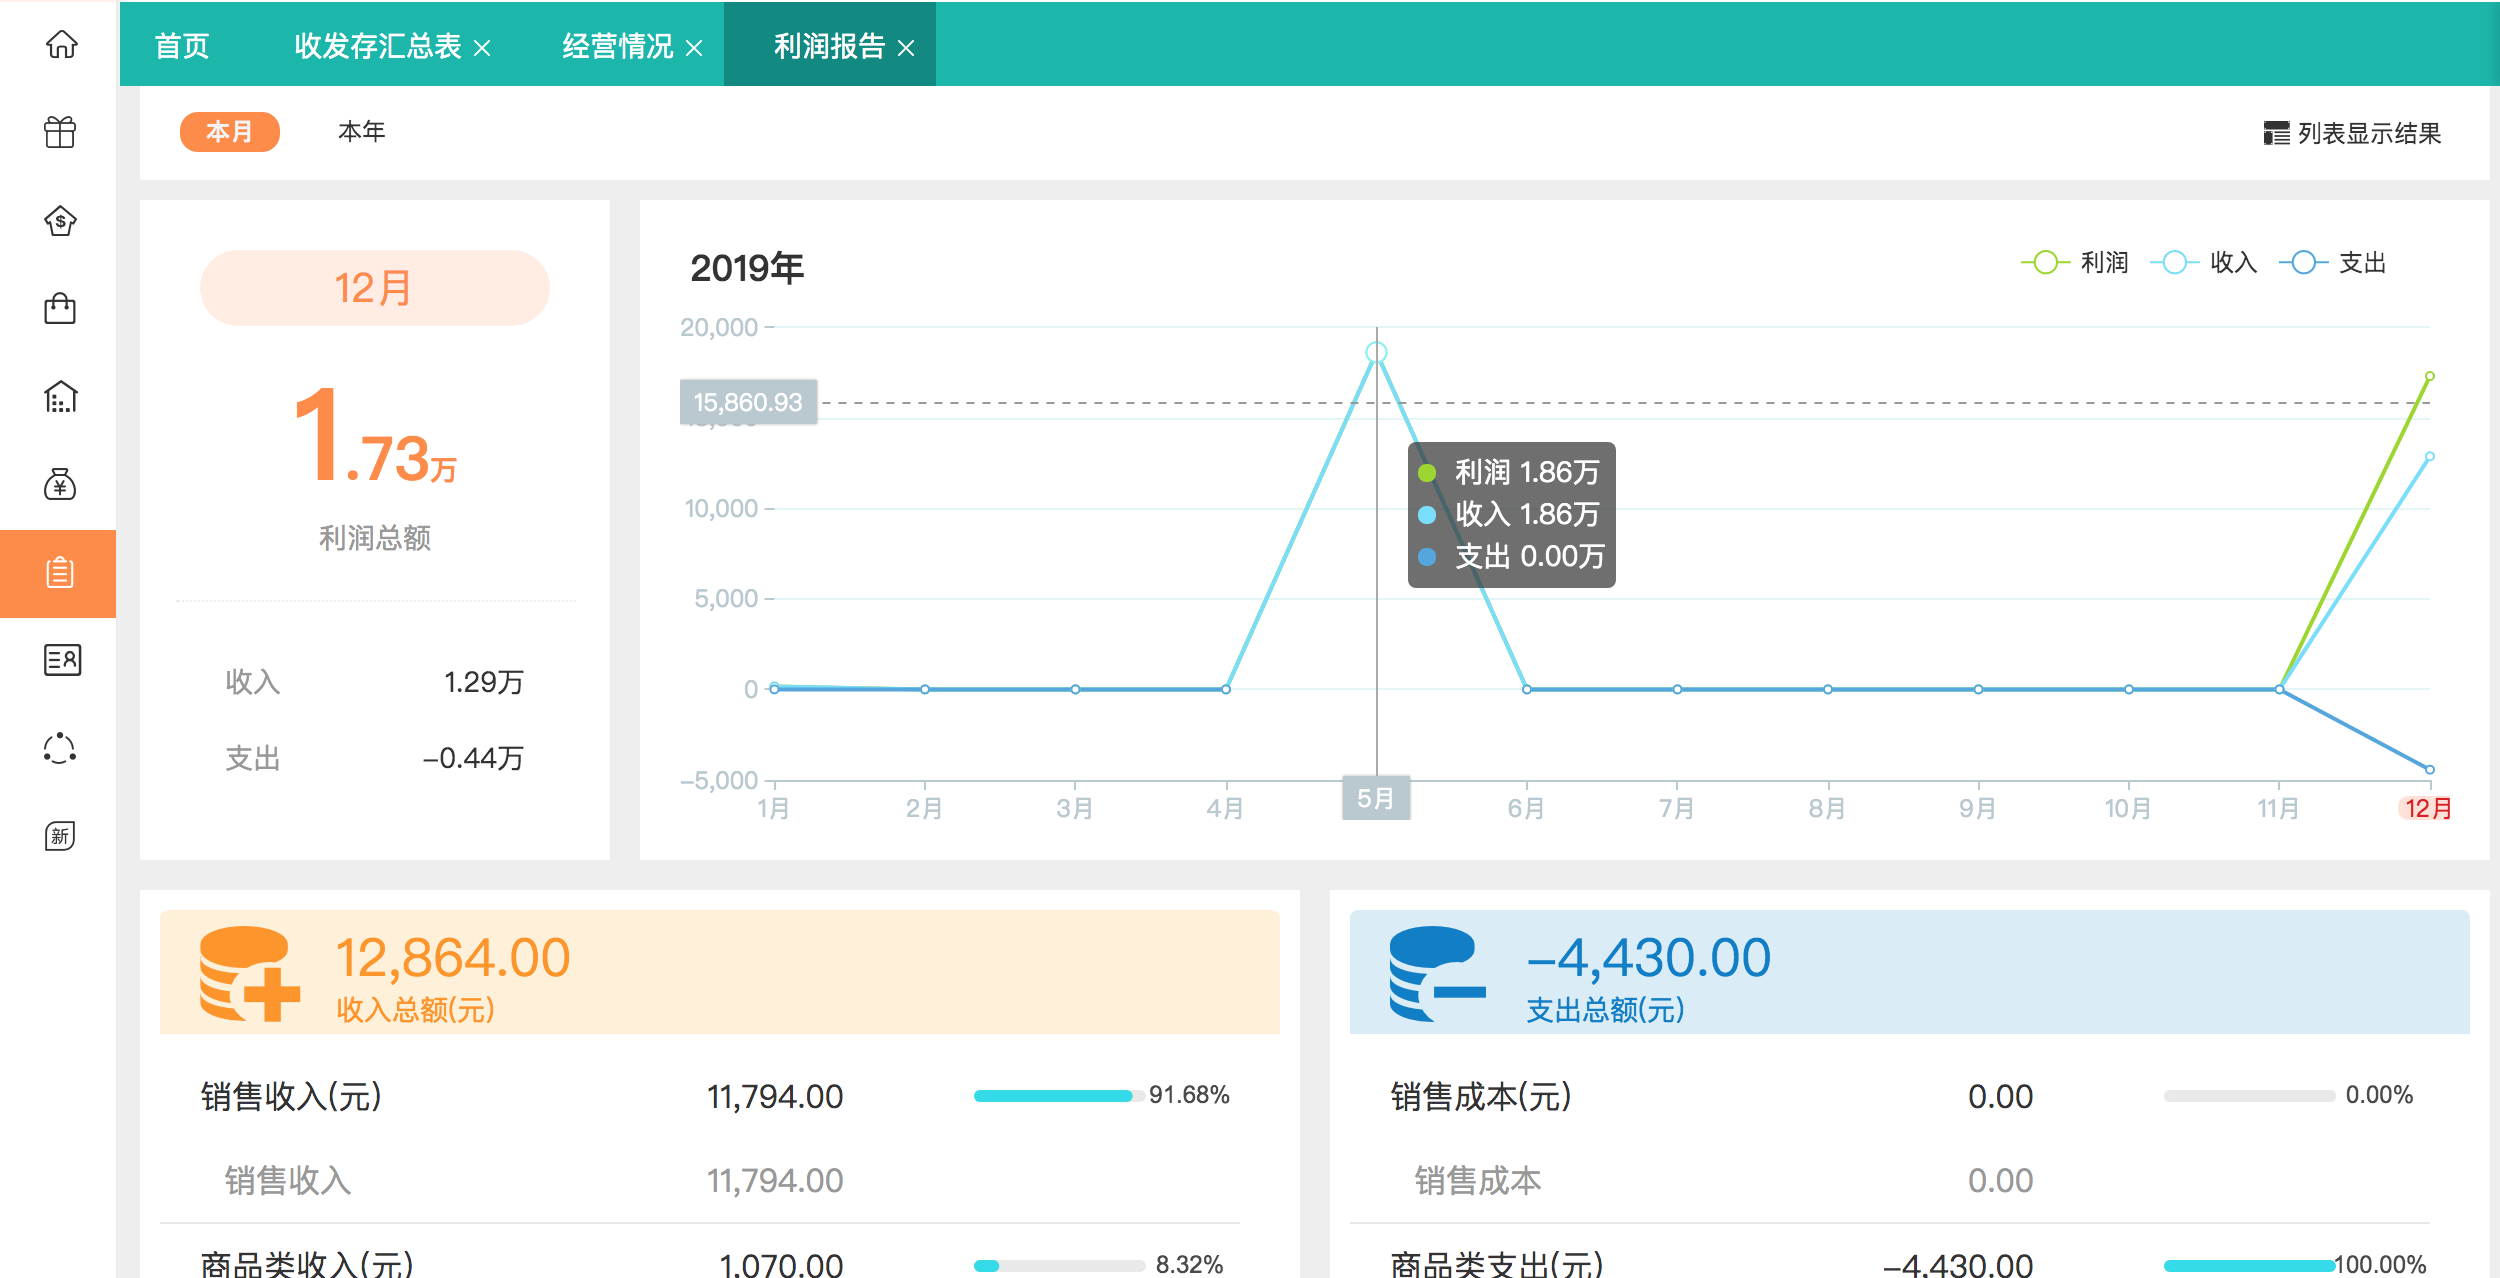Click the reports/document sidebar icon
This screenshot has height=1278, width=2500.
(64, 572)
